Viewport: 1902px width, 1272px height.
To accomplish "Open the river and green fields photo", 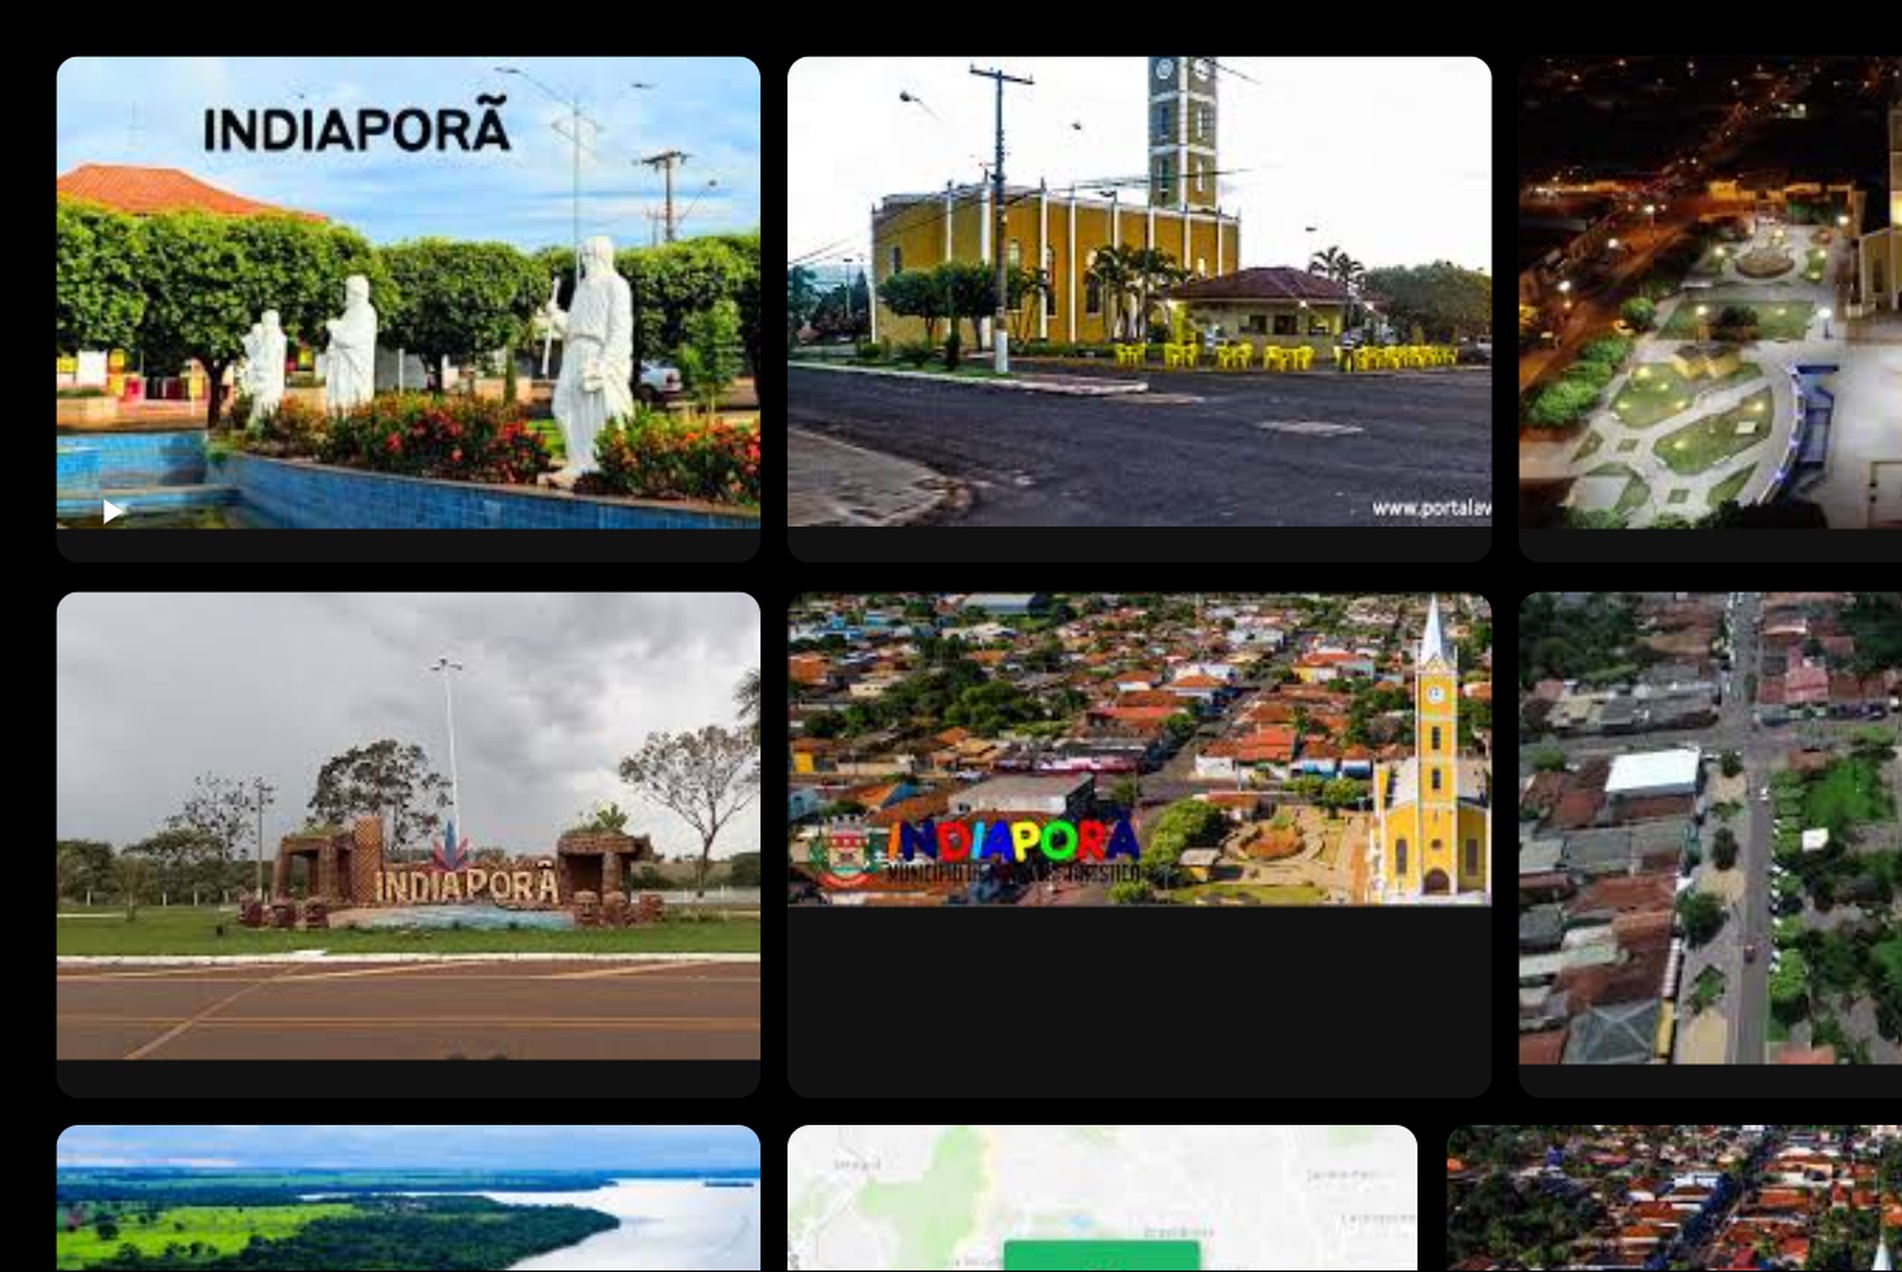I will click(x=408, y=1198).
